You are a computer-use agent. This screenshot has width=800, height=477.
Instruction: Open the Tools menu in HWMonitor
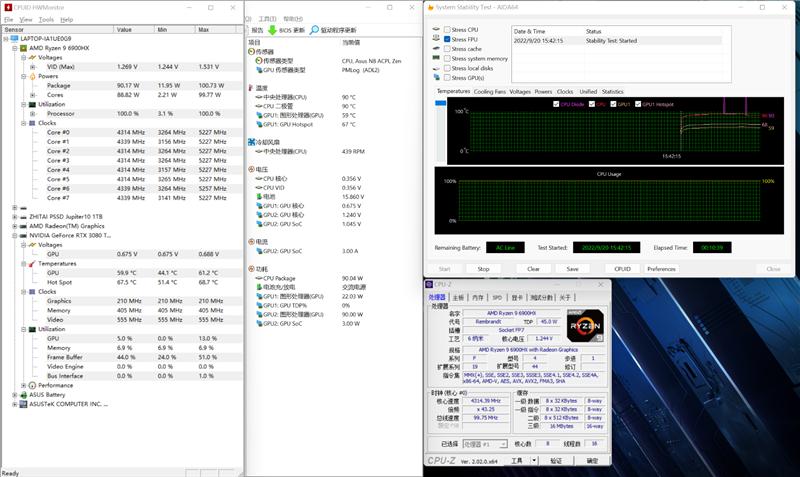[47, 19]
